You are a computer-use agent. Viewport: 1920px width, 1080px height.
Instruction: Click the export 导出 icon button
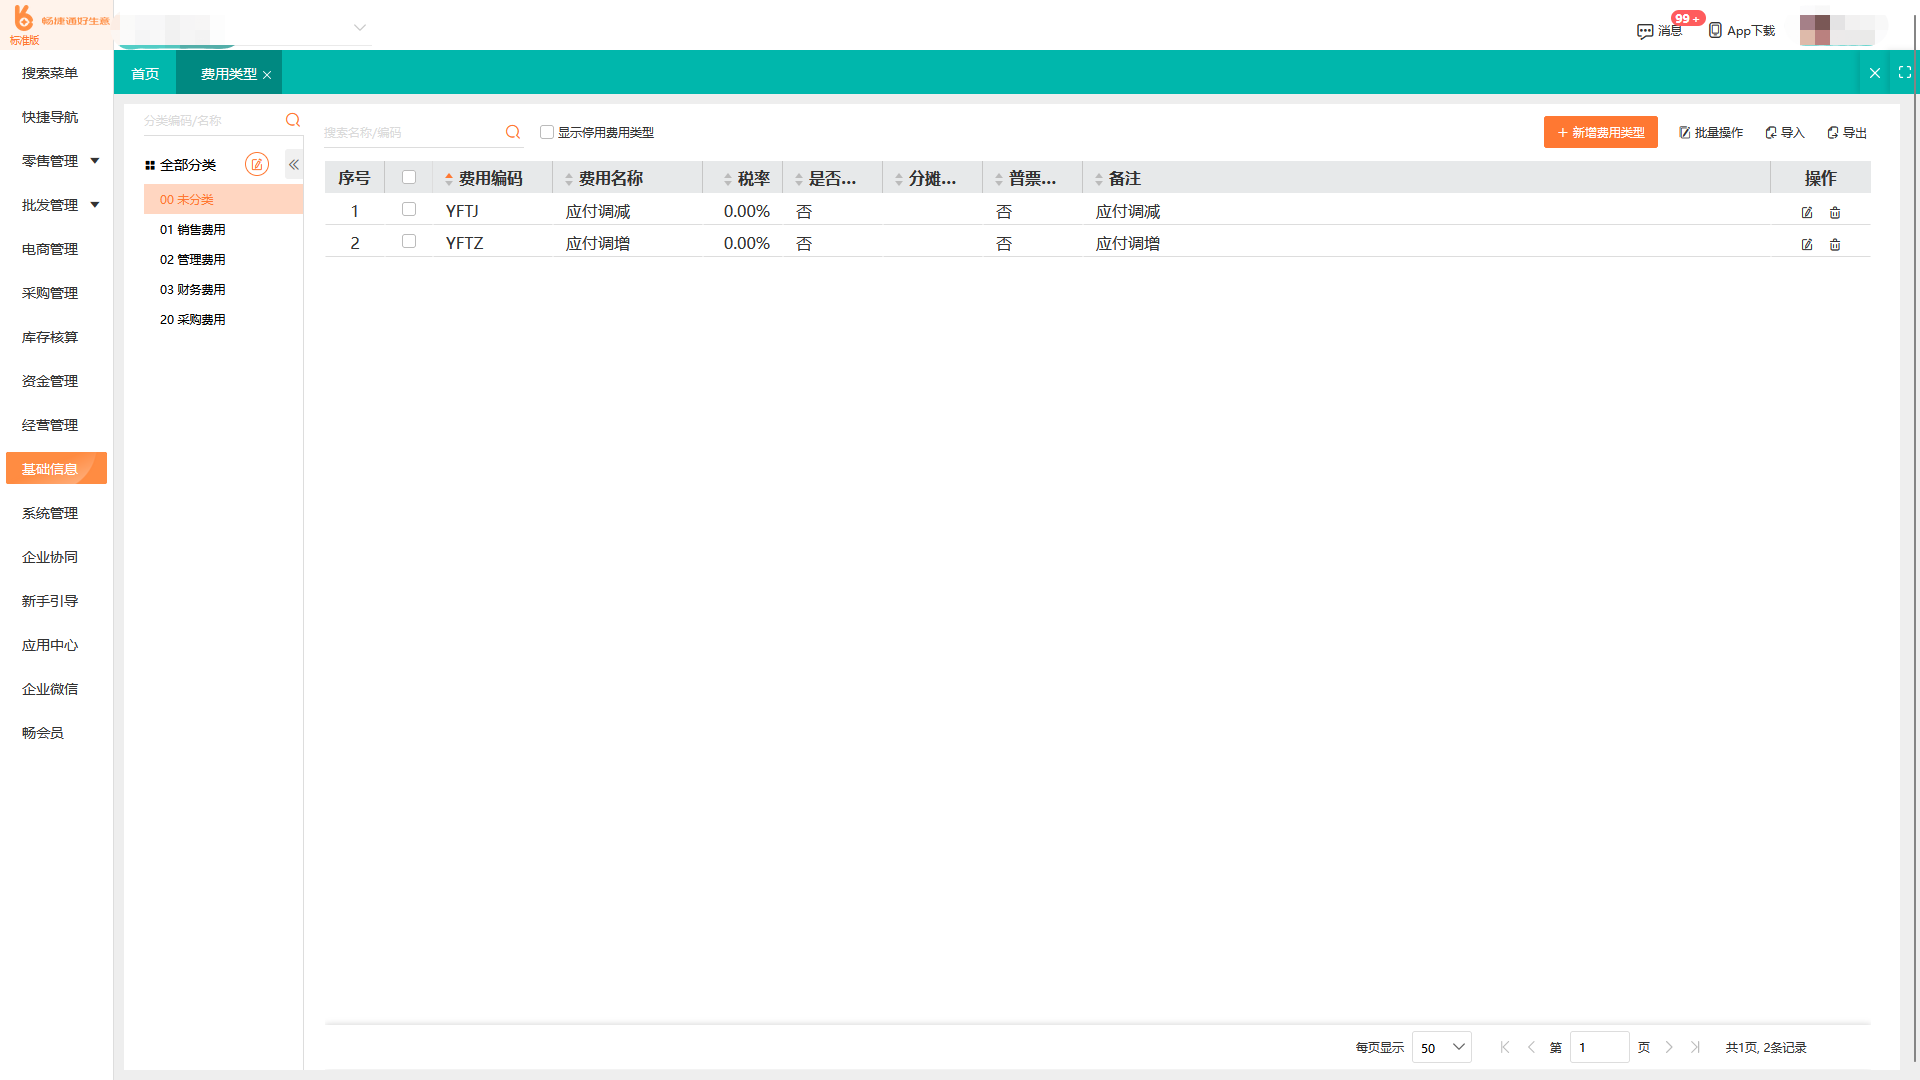click(x=1846, y=132)
